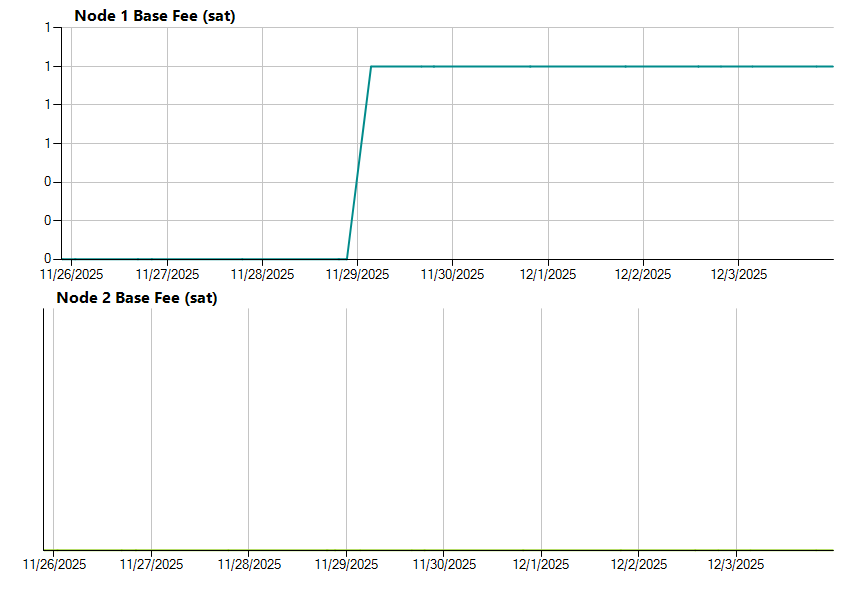Select 11/30/2025 label on Node 1 axis

click(x=452, y=274)
